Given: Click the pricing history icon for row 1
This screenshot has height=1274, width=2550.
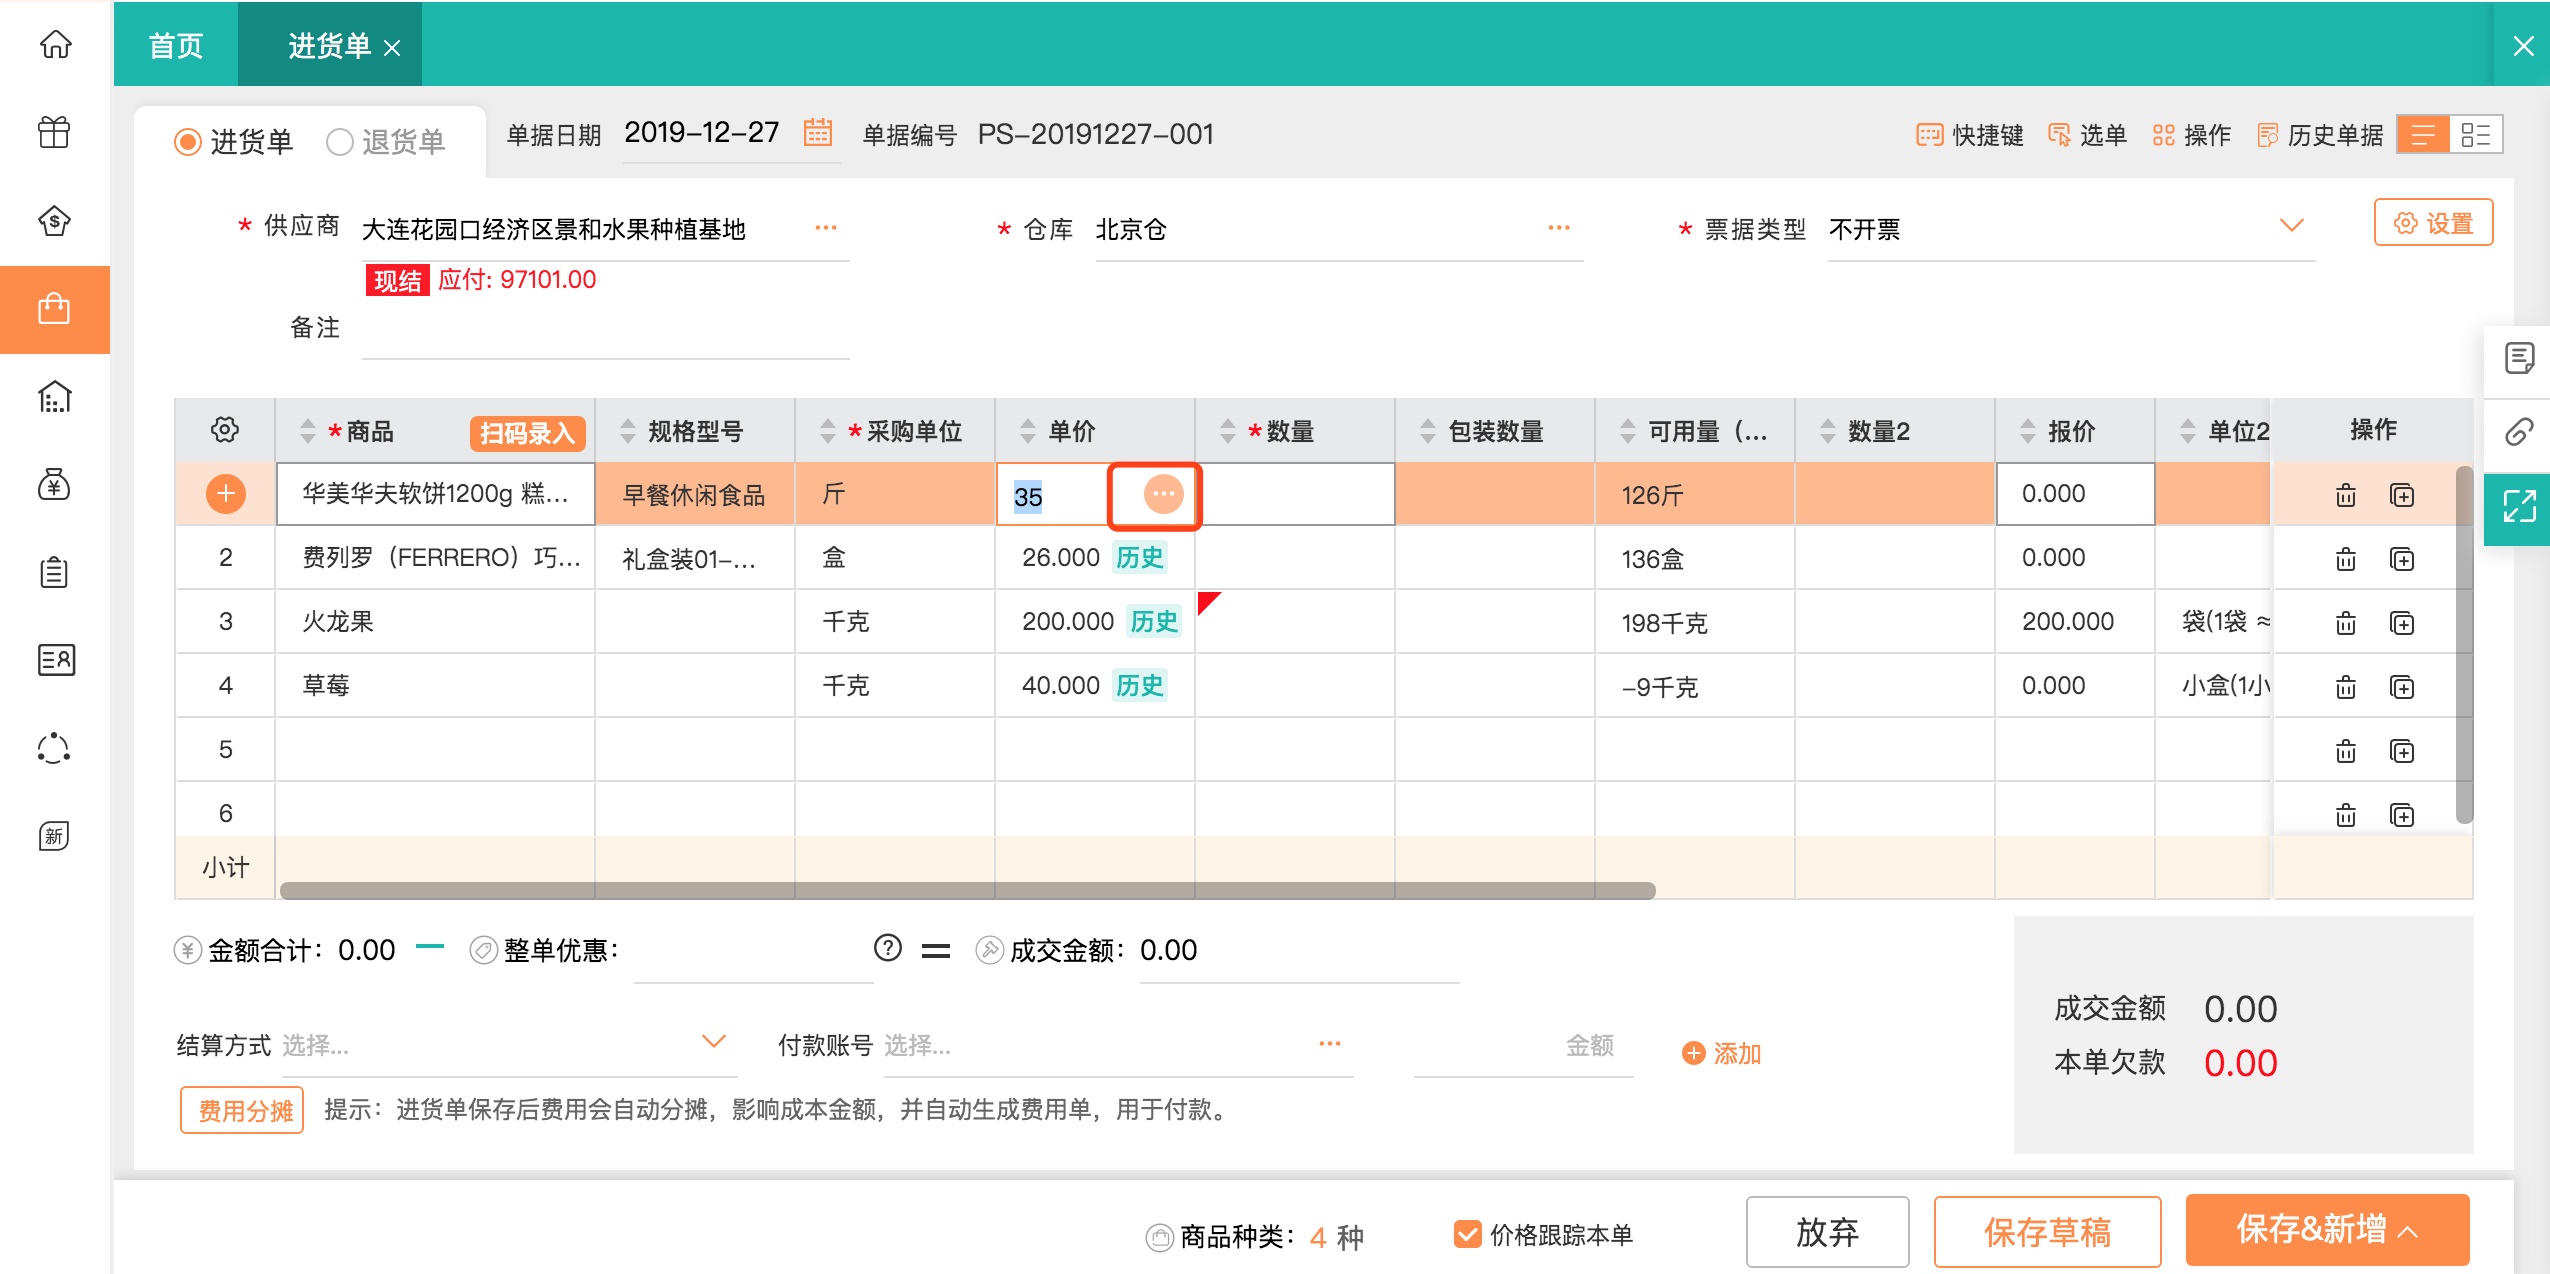Looking at the screenshot, I should click(x=1160, y=495).
